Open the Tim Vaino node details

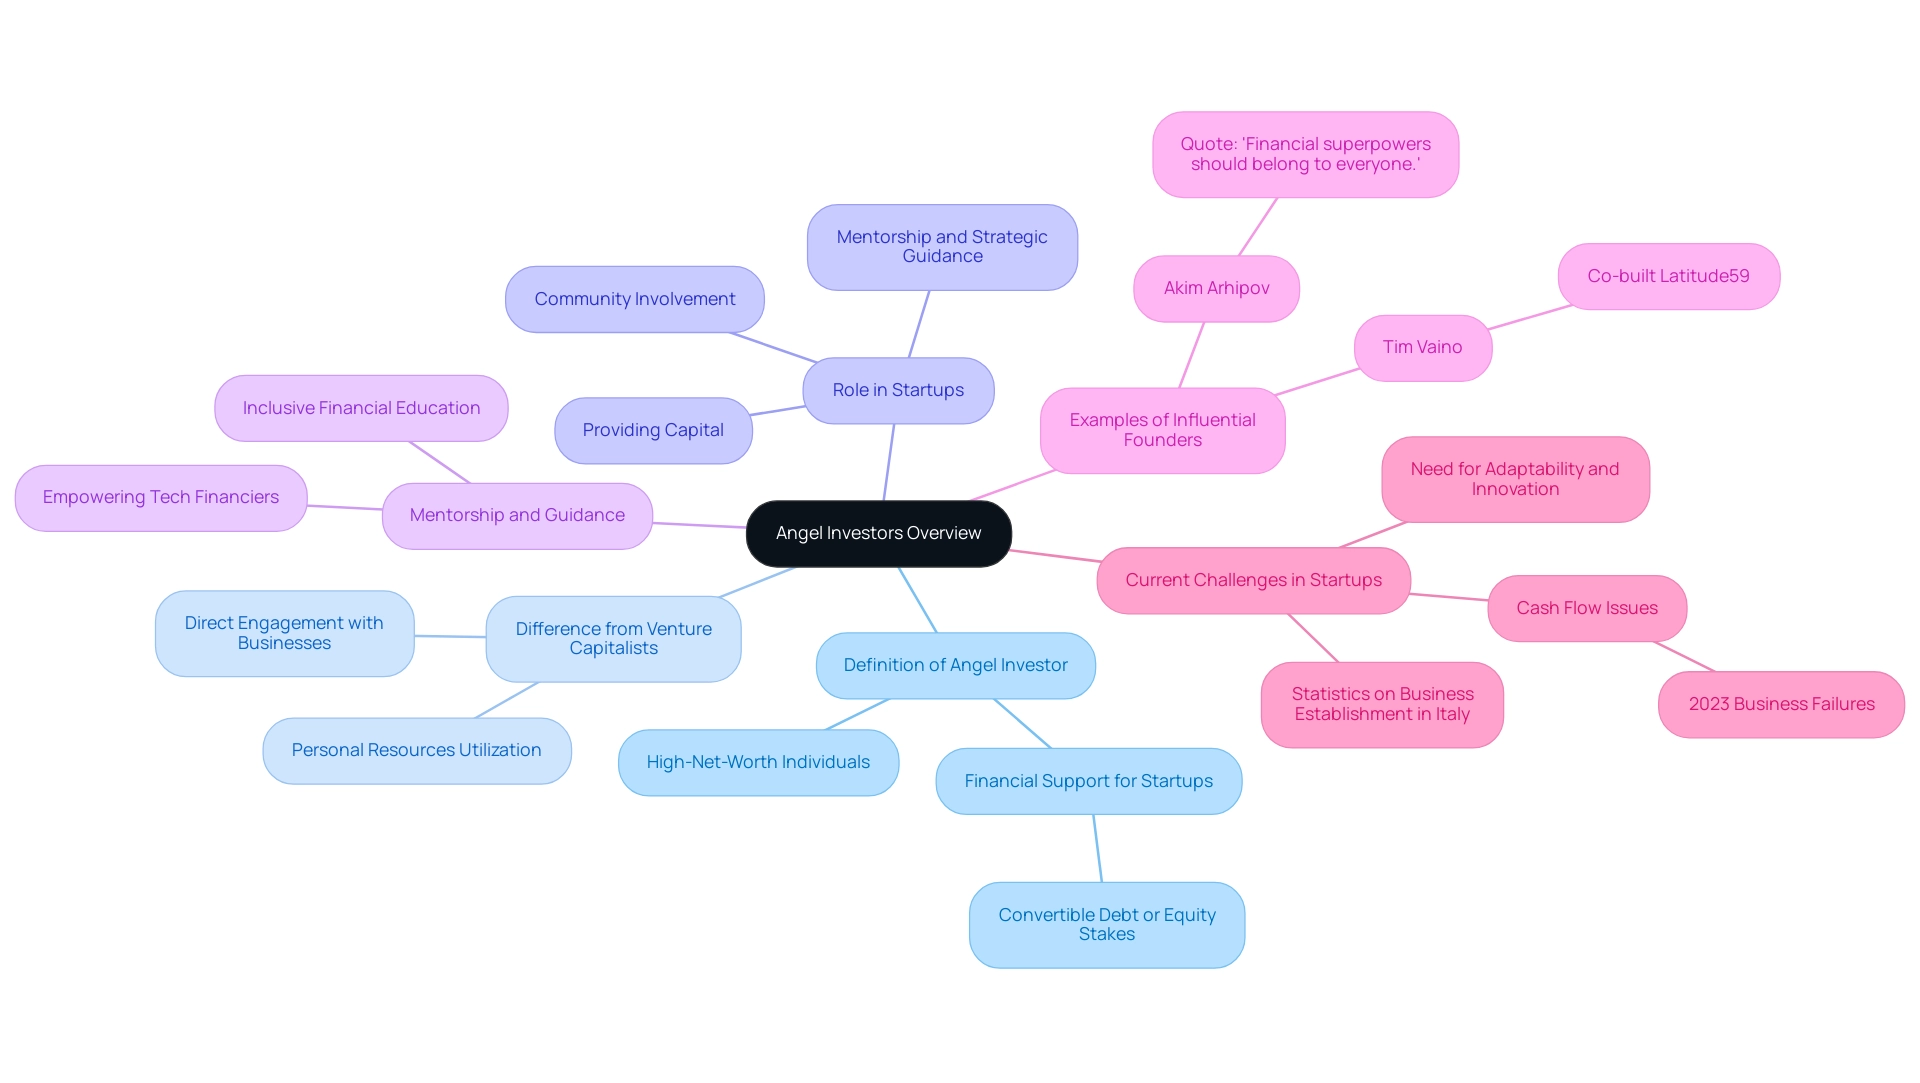(1423, 346)
